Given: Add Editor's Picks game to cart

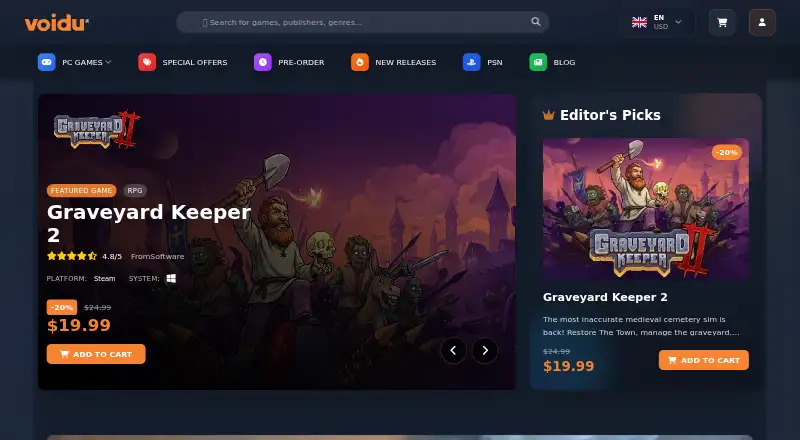Looking at the screenshot, I should pyautogui.click(x=704, y=360).
